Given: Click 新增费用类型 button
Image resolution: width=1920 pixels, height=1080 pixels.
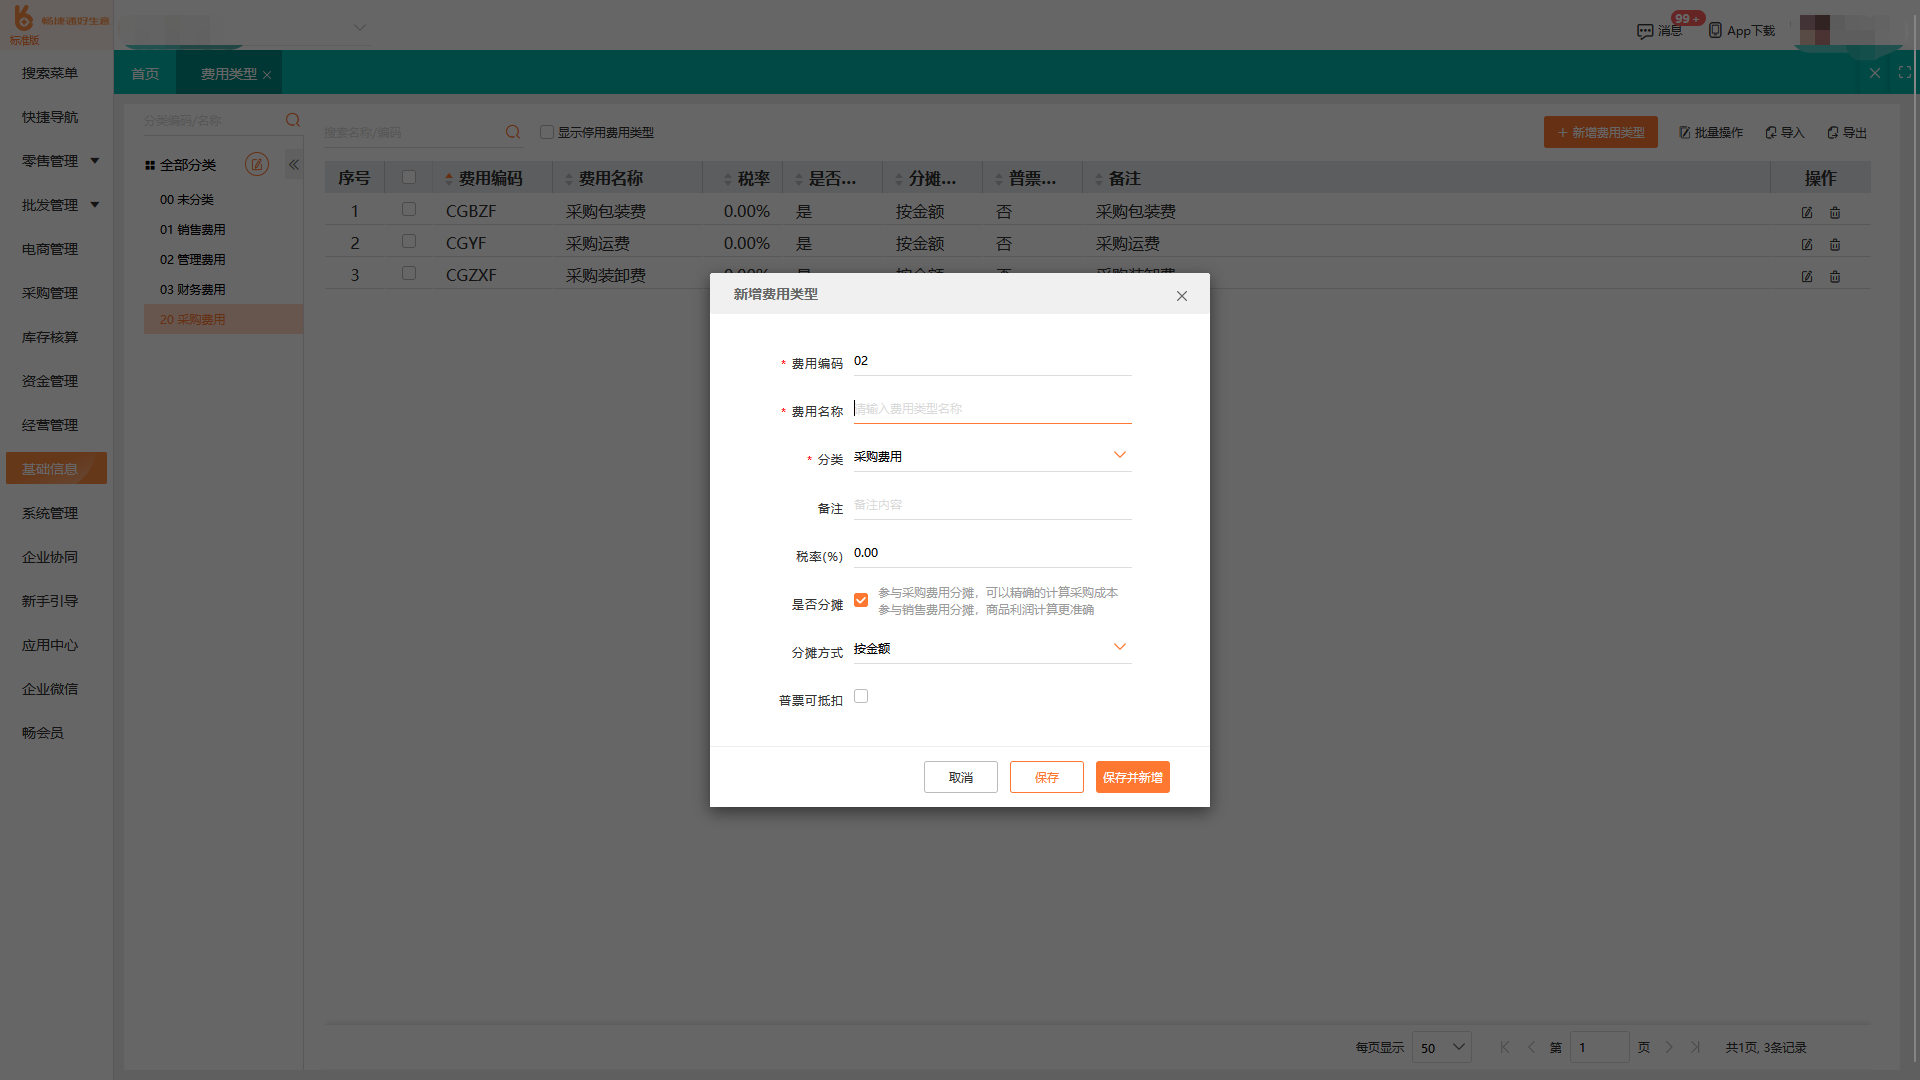Looking at the screenshot, I should pyautogui.click(x=1600, y=132).
